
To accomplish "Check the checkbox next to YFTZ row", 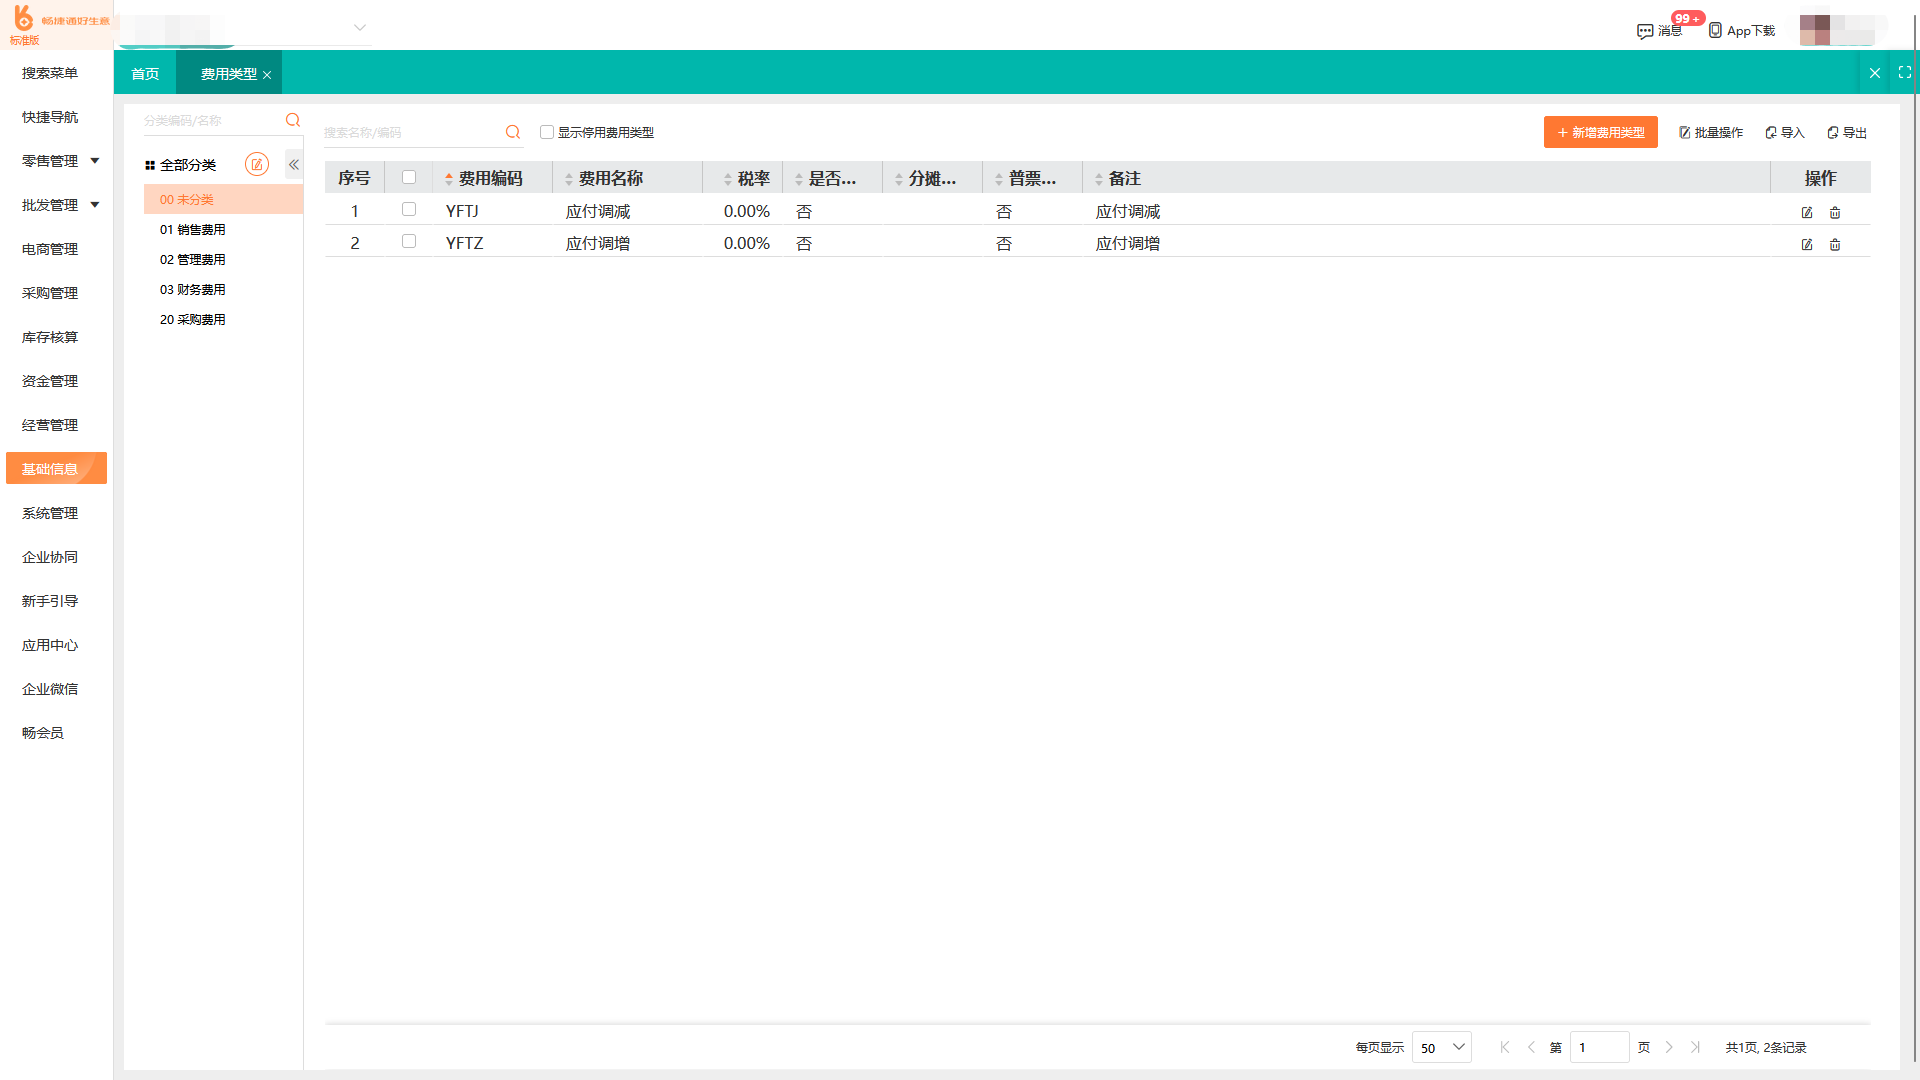I will point(409,243).
